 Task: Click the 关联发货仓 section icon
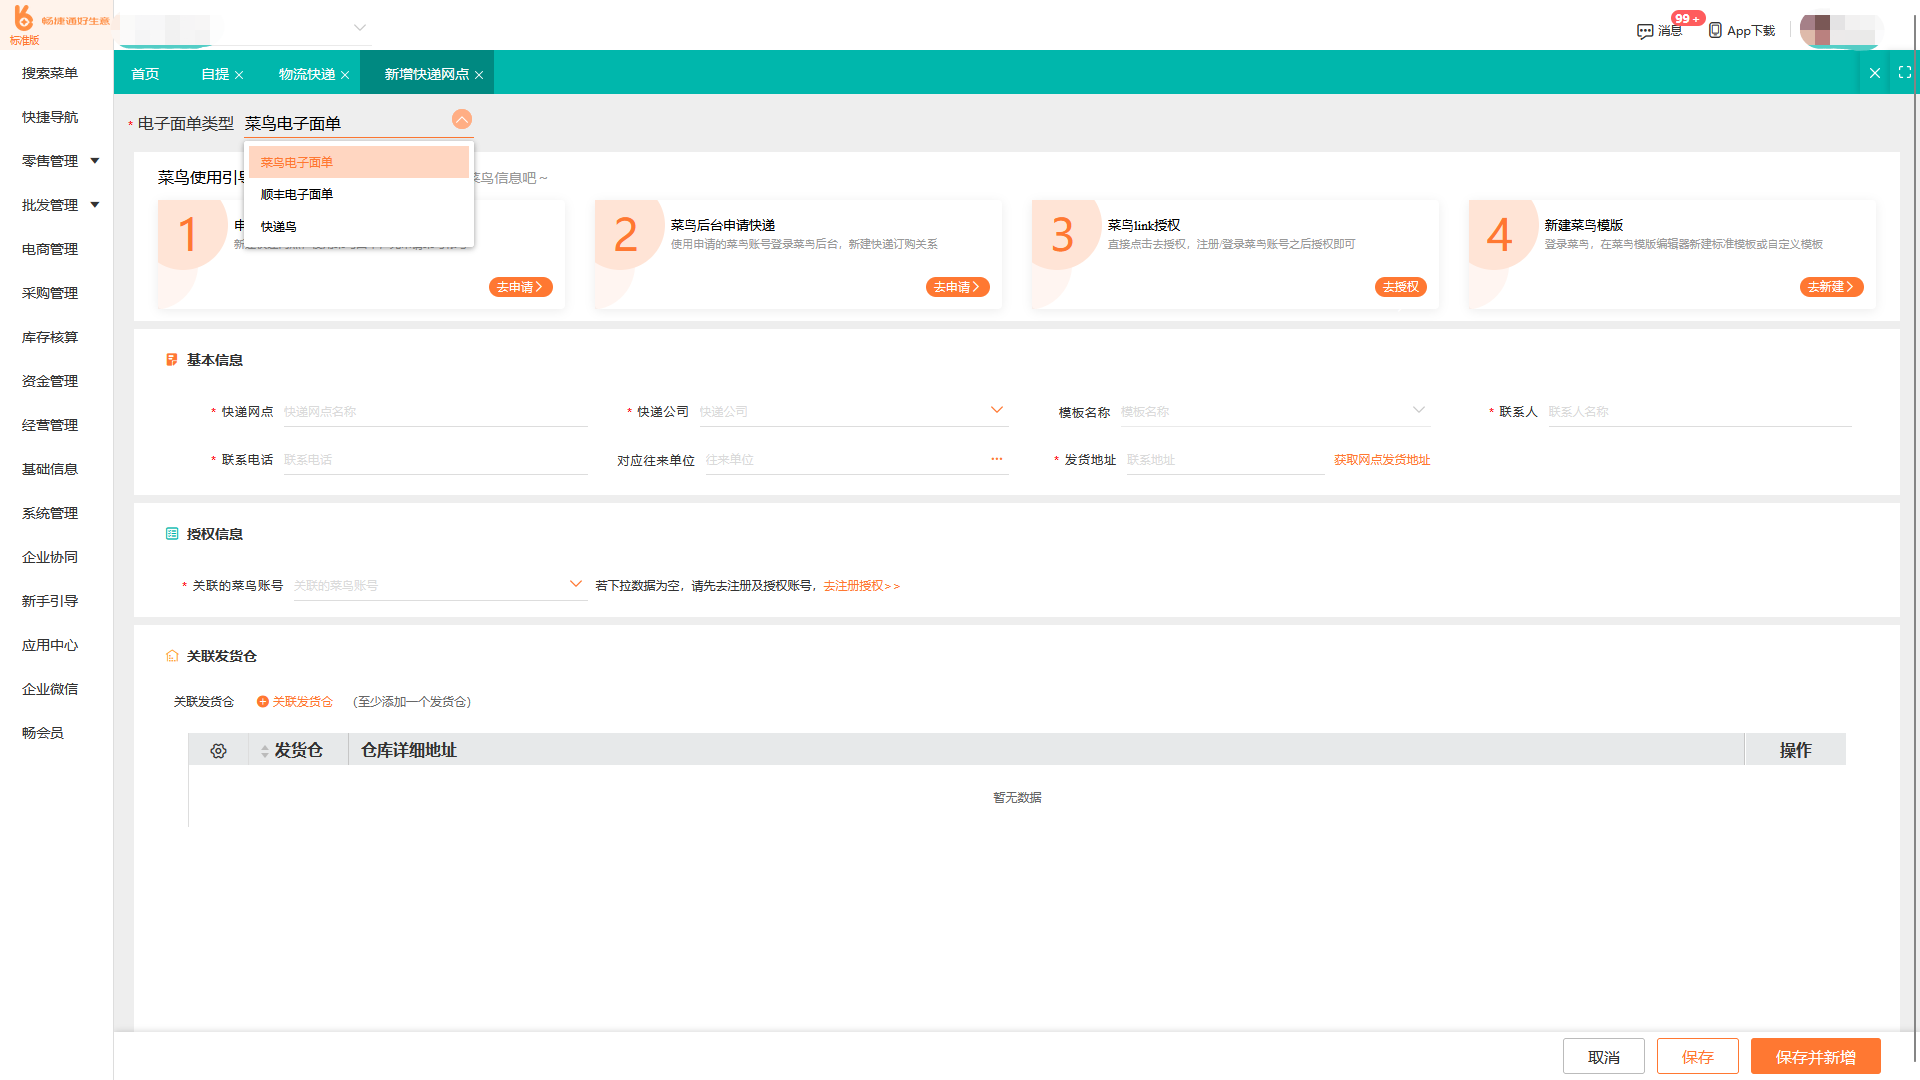click(170, 653)
